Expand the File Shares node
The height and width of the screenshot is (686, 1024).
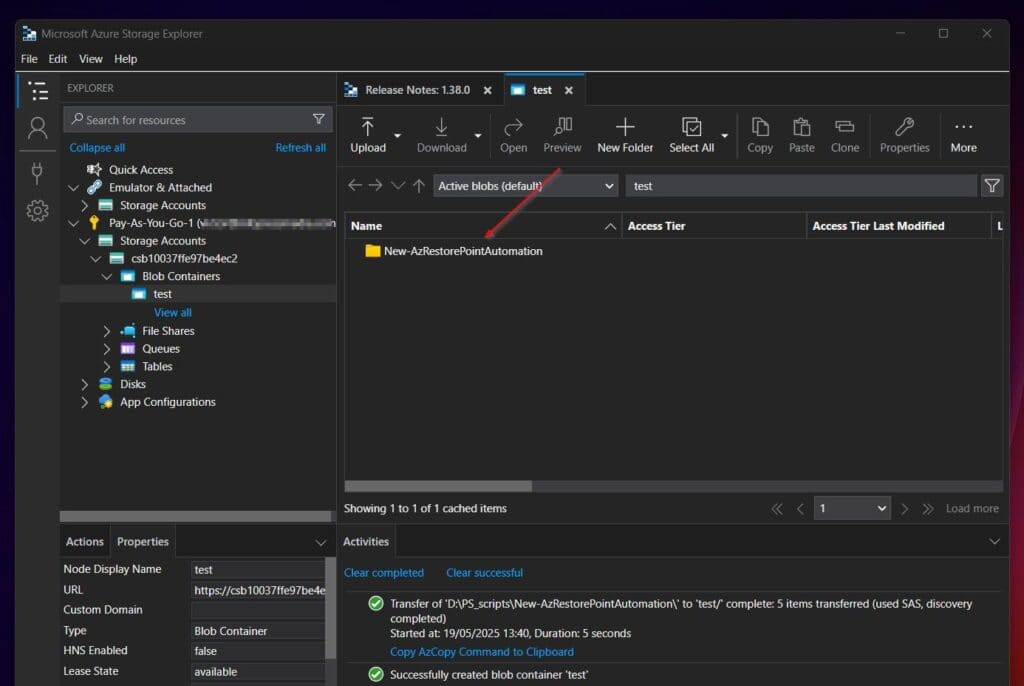[x=106, y=331]
